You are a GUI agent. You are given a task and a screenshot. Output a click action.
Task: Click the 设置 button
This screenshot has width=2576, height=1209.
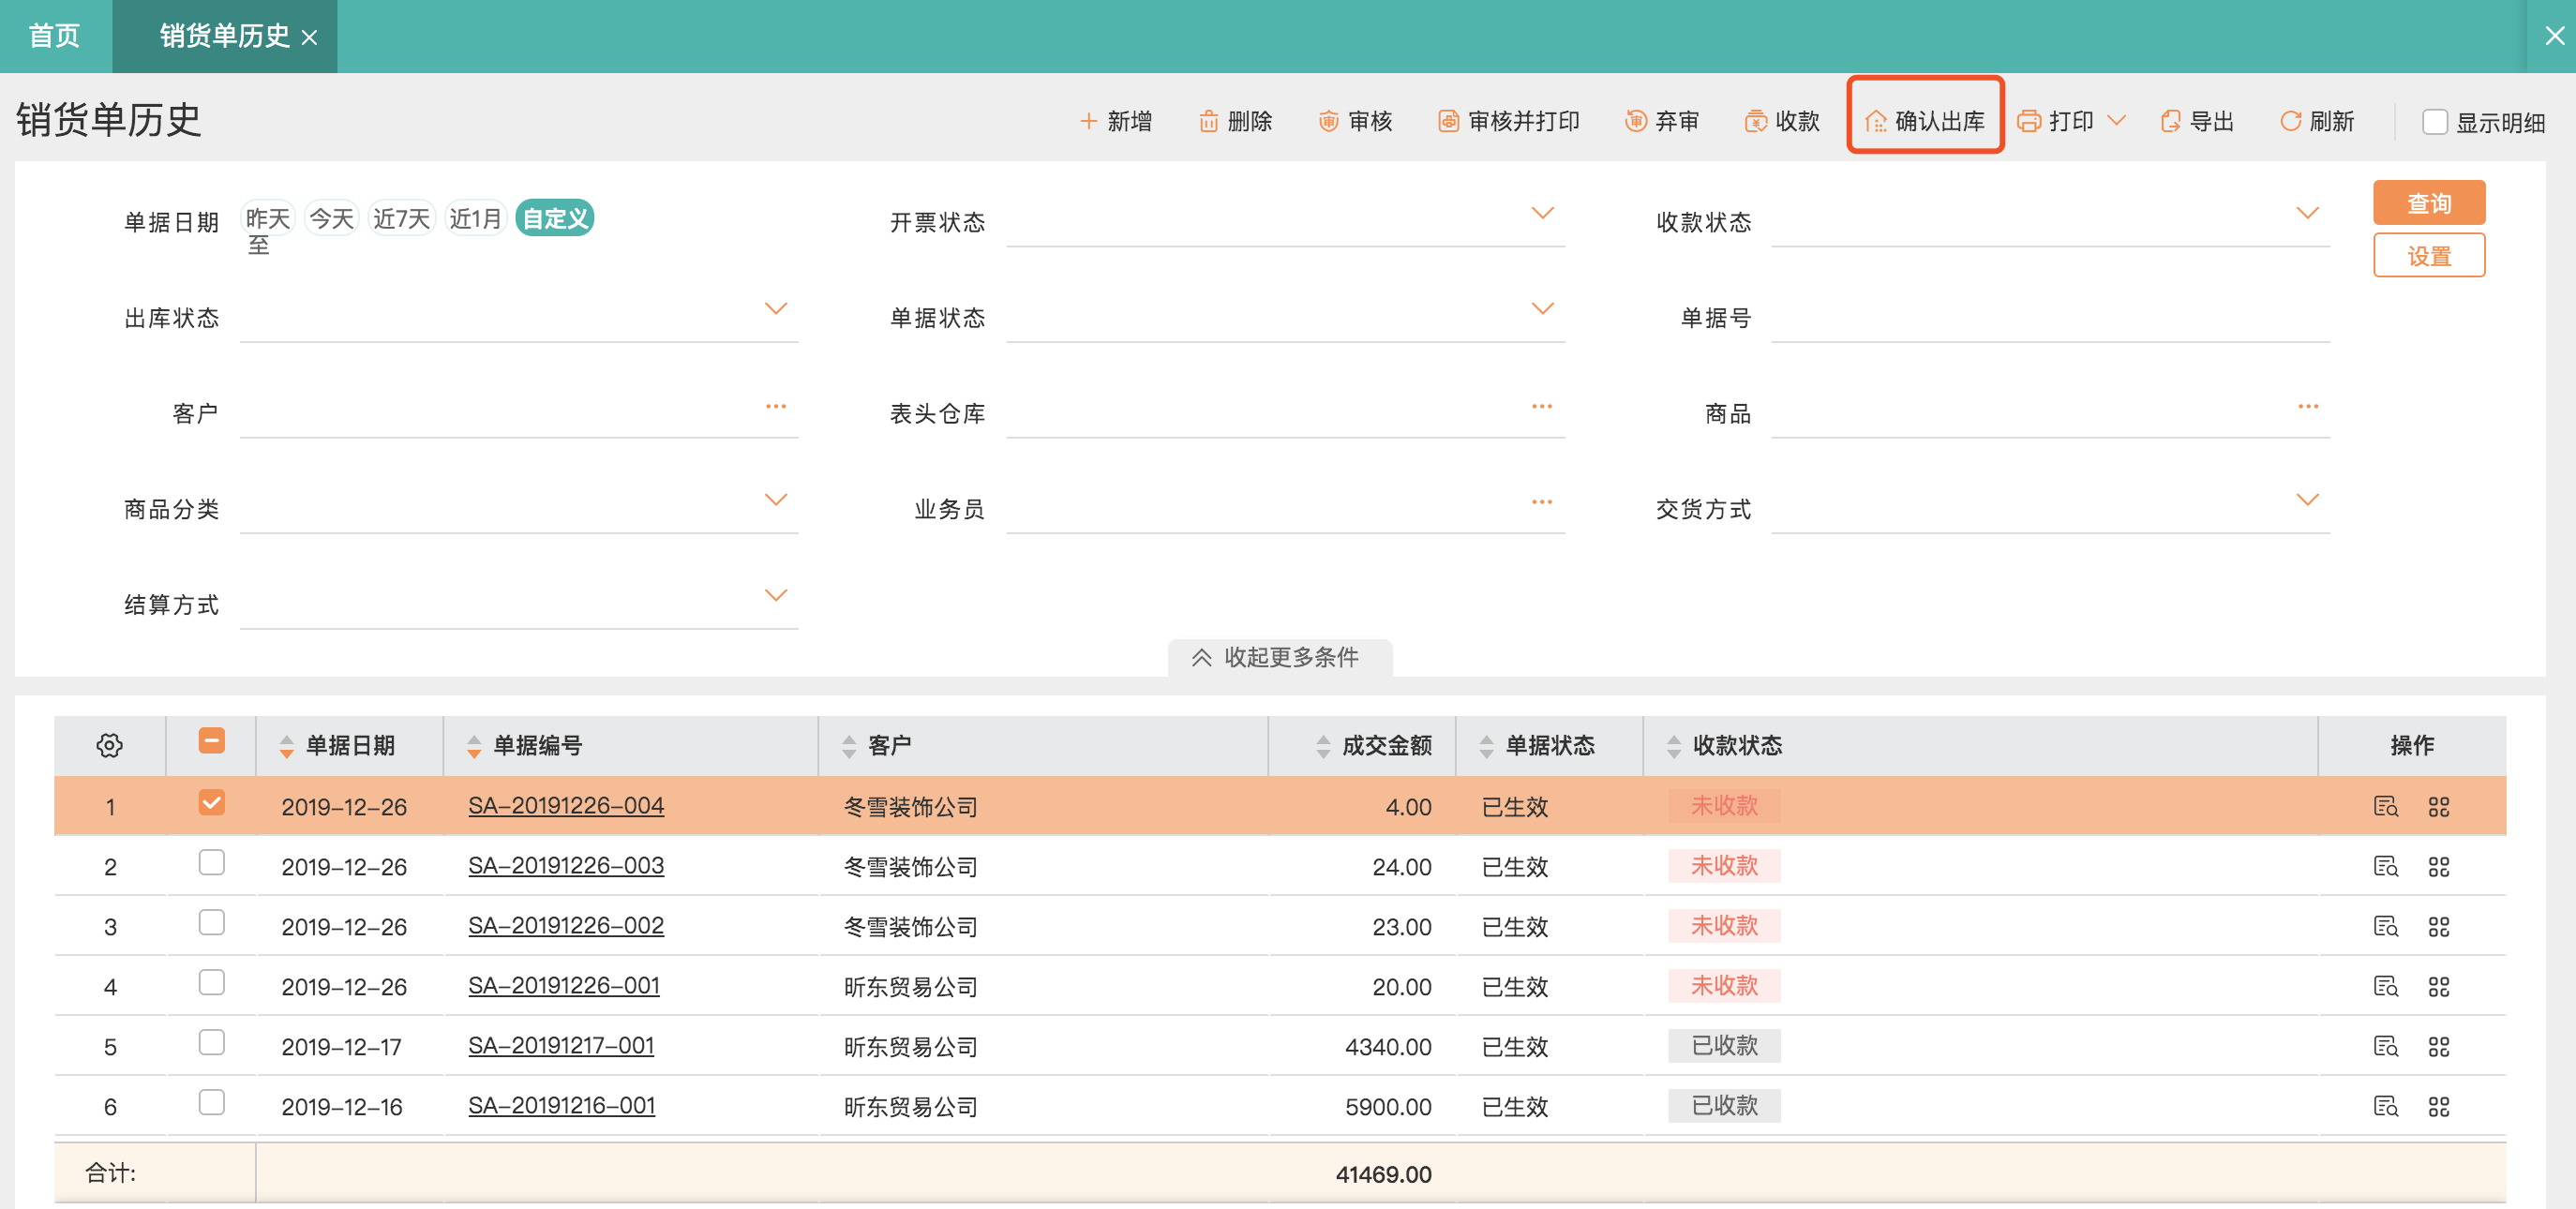tap(2436, 256)
